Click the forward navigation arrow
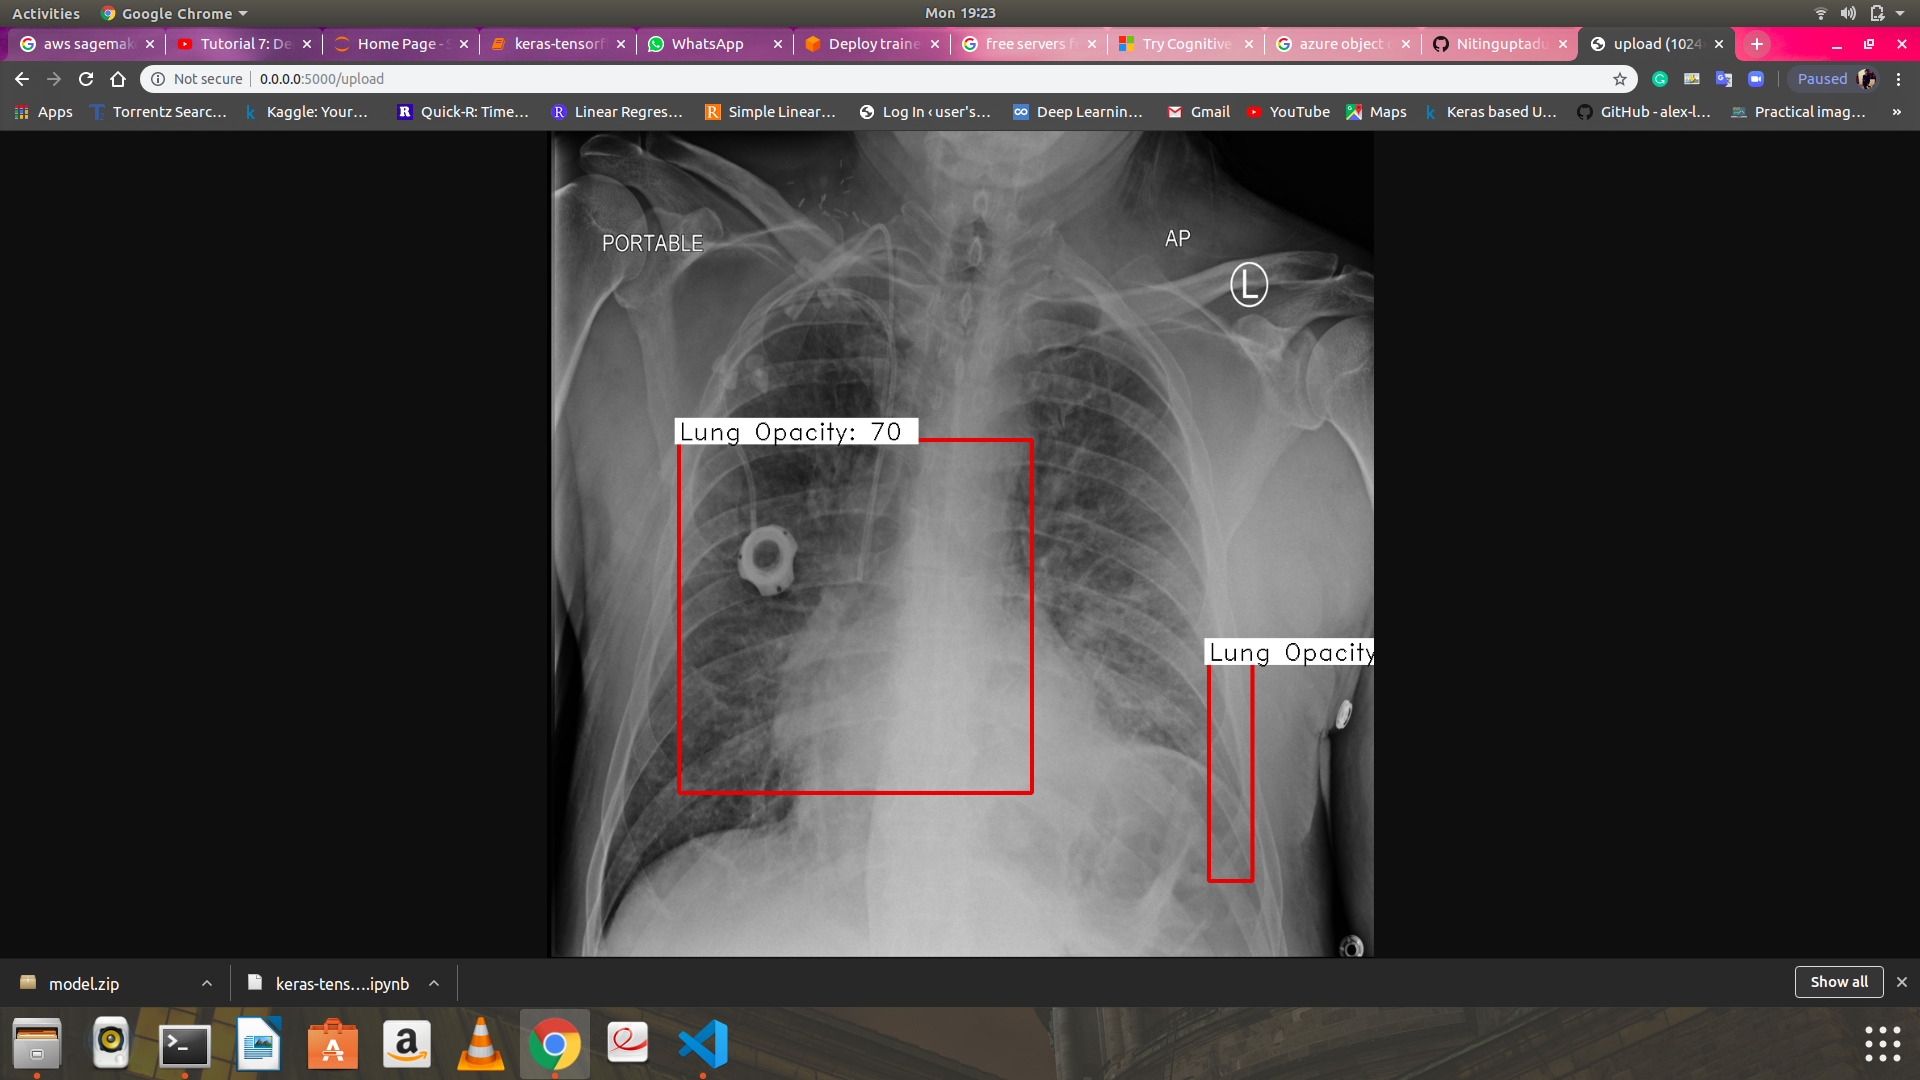Image resolution: width=1920 pixels, height=1080 pixels. point(53,79)
